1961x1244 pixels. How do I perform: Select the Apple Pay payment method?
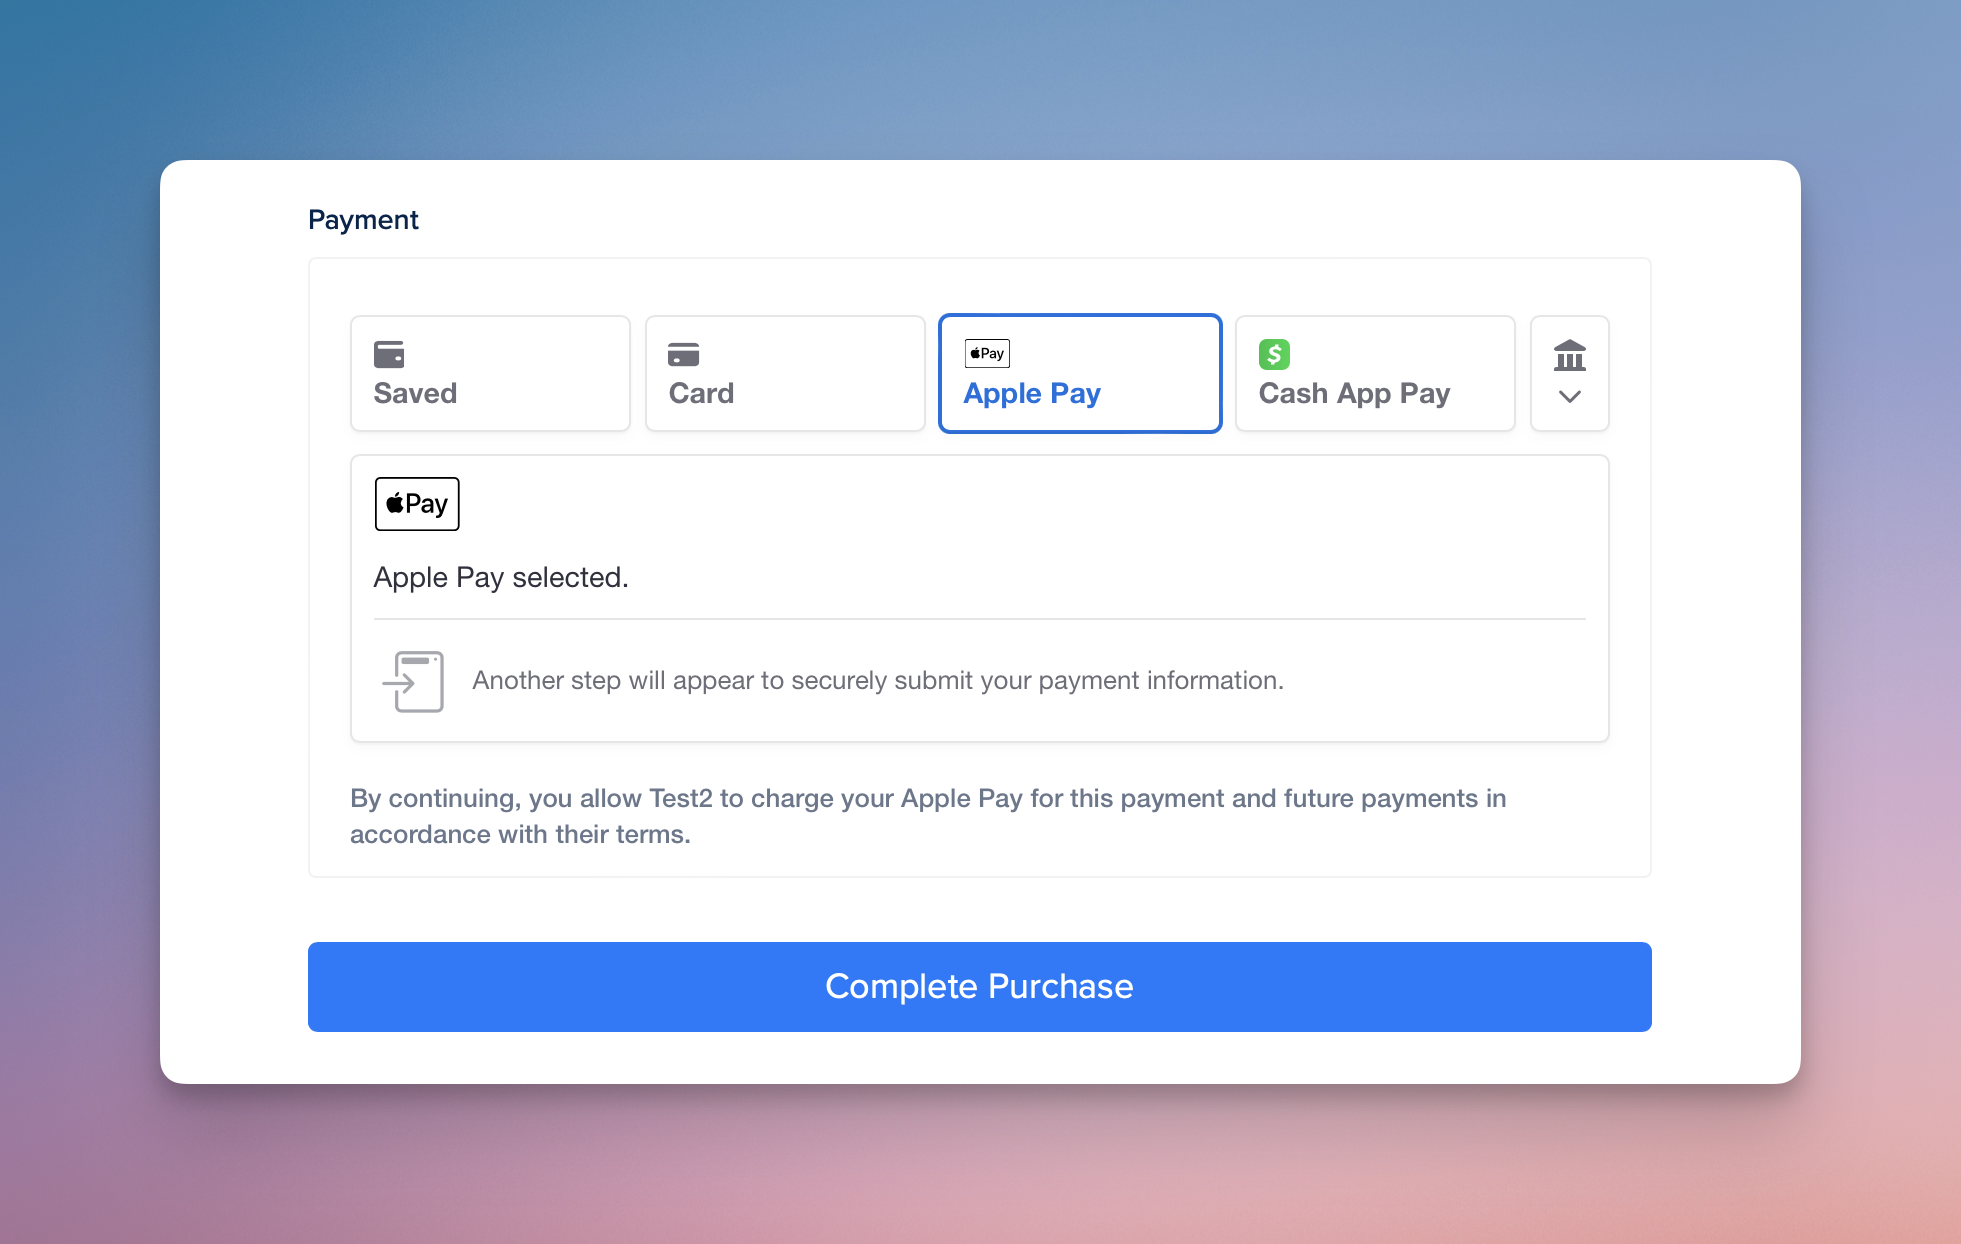click(1079, 373)
